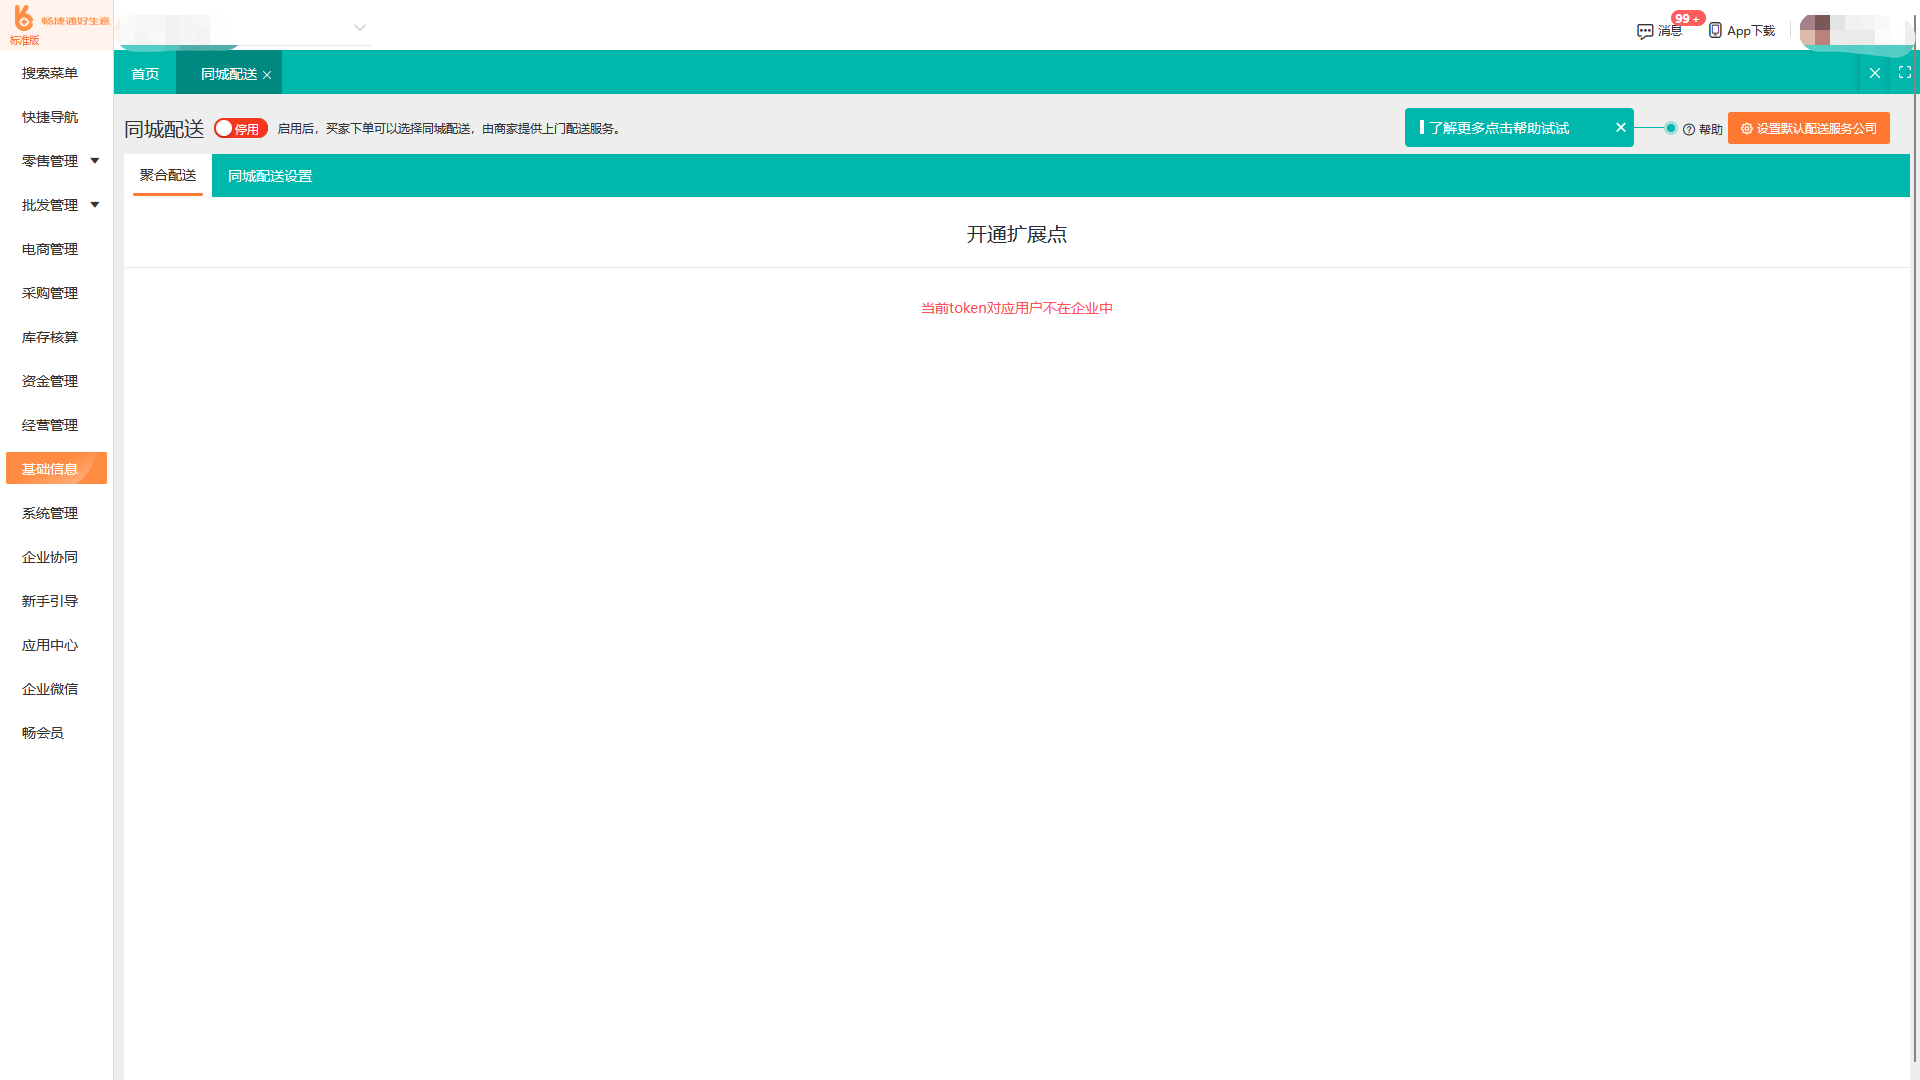Viewport: 1920px width, 1080px height.
Task: Click the user avatar icon top right
Action: pos(1817,29)
